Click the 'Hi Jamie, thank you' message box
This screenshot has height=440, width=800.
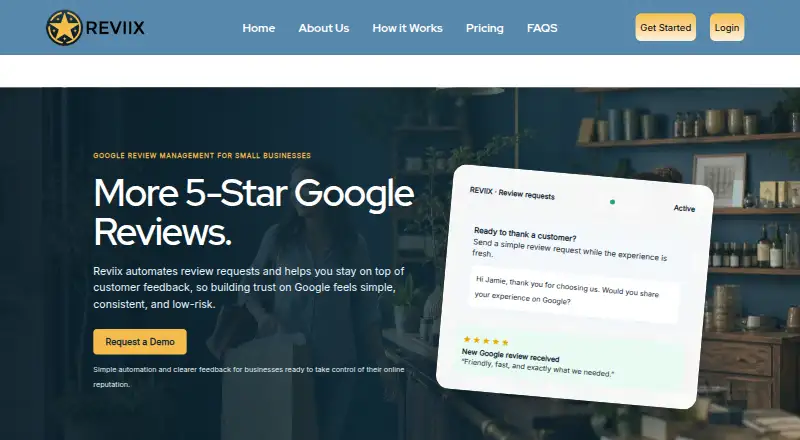coord(574,295)
